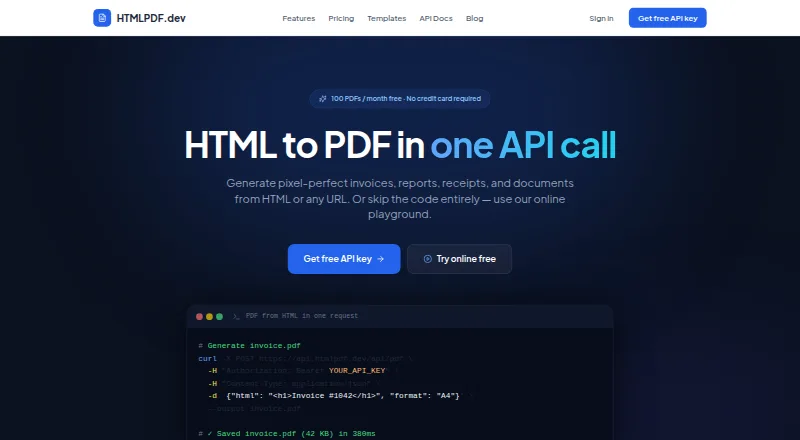Click the play circle icon beside Try online free
Viewport: 800px width, 440px height.
pos(428,259)
